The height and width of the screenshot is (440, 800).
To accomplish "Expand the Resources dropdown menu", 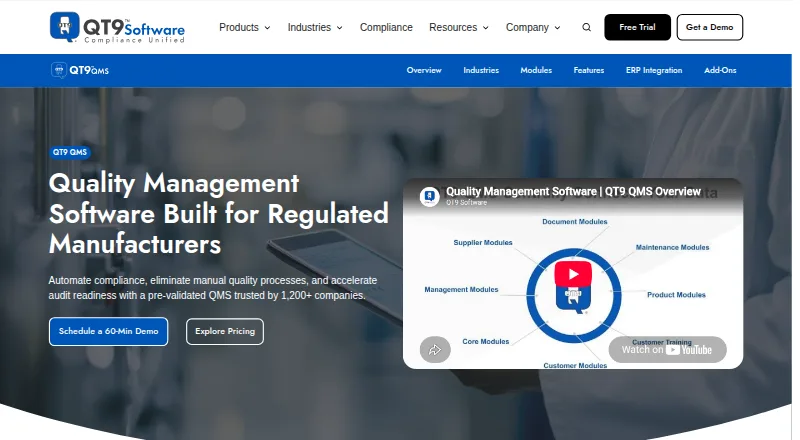I will coord(459,28).
